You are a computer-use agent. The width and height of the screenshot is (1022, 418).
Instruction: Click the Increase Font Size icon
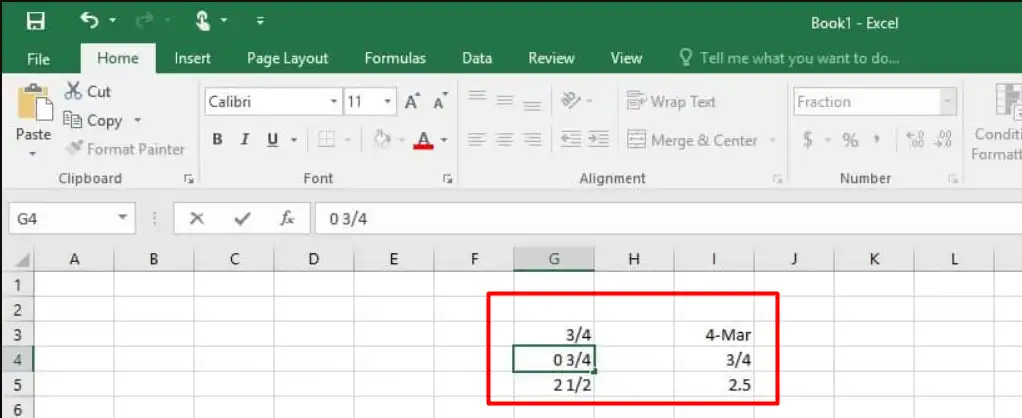pyautogui.click(x=412, y=102)
